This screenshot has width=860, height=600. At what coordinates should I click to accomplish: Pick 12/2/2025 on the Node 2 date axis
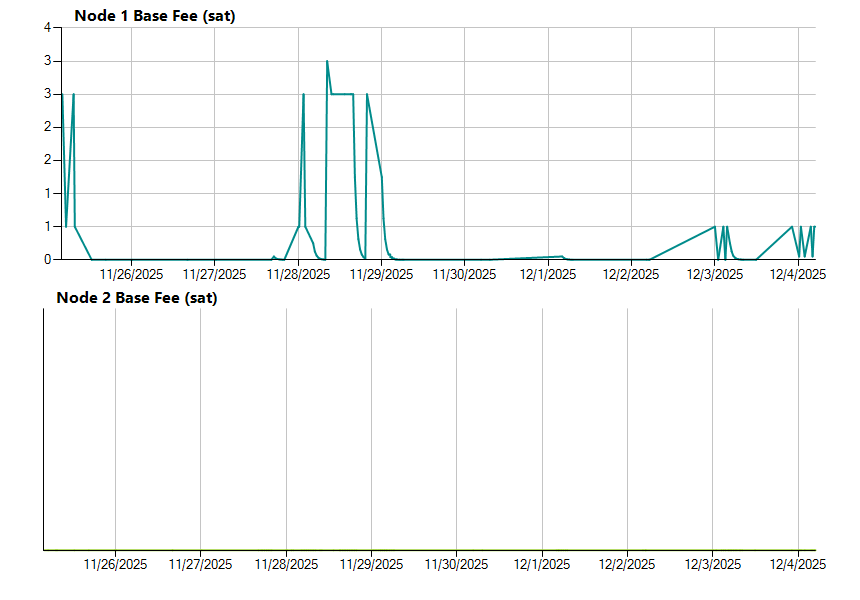pyautogui.click(x=627, y=564)
